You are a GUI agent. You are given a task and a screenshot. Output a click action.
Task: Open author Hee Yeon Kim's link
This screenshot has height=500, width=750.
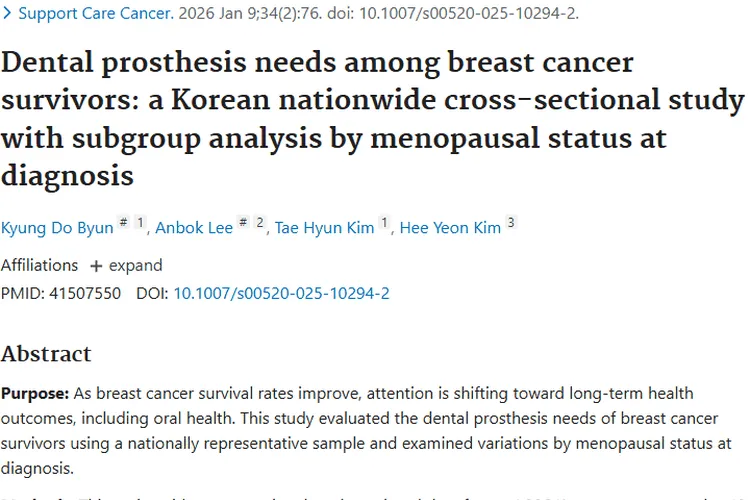450,228
